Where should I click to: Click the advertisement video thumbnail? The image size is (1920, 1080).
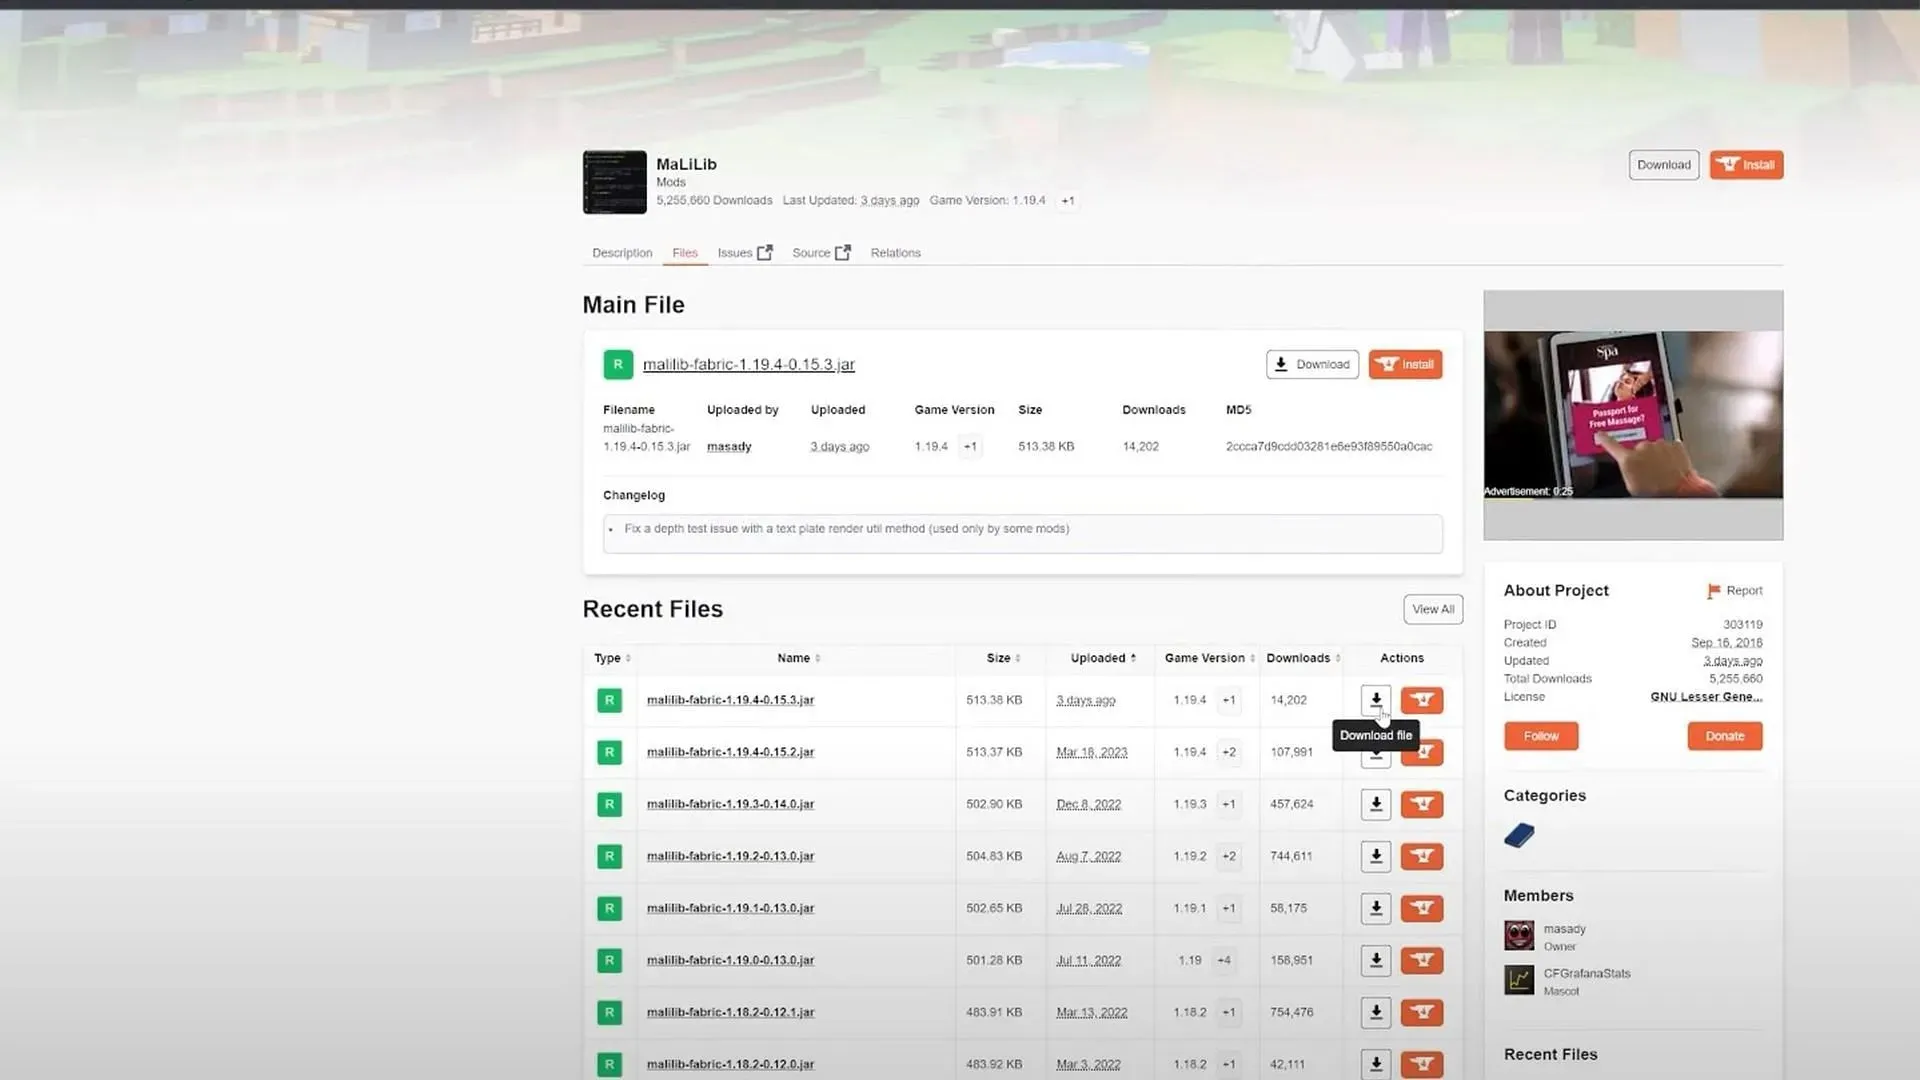click(x=1633, y=415)
